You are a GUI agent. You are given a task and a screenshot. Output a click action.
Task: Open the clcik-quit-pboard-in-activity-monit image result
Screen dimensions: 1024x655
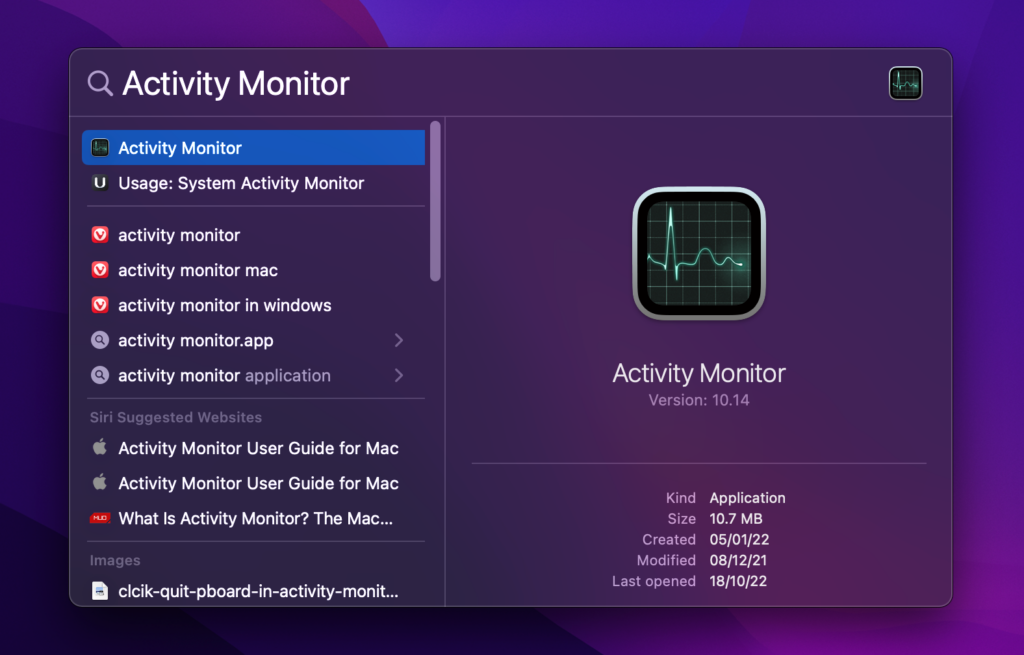(253, 591)
